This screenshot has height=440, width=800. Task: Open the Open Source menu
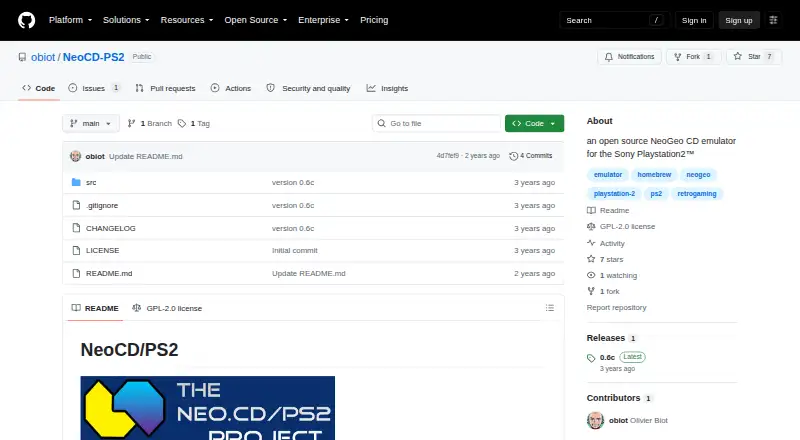256,20
